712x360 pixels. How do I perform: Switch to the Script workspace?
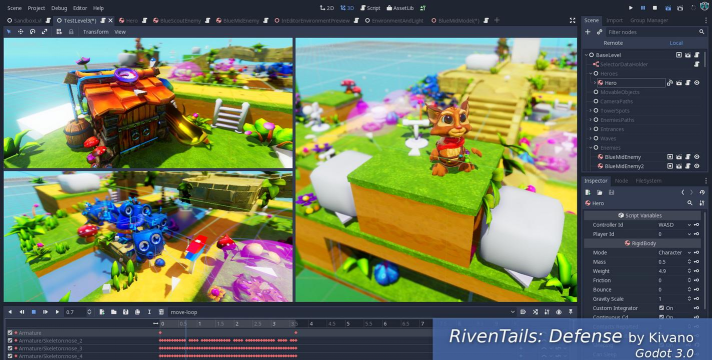pos(371,8)
